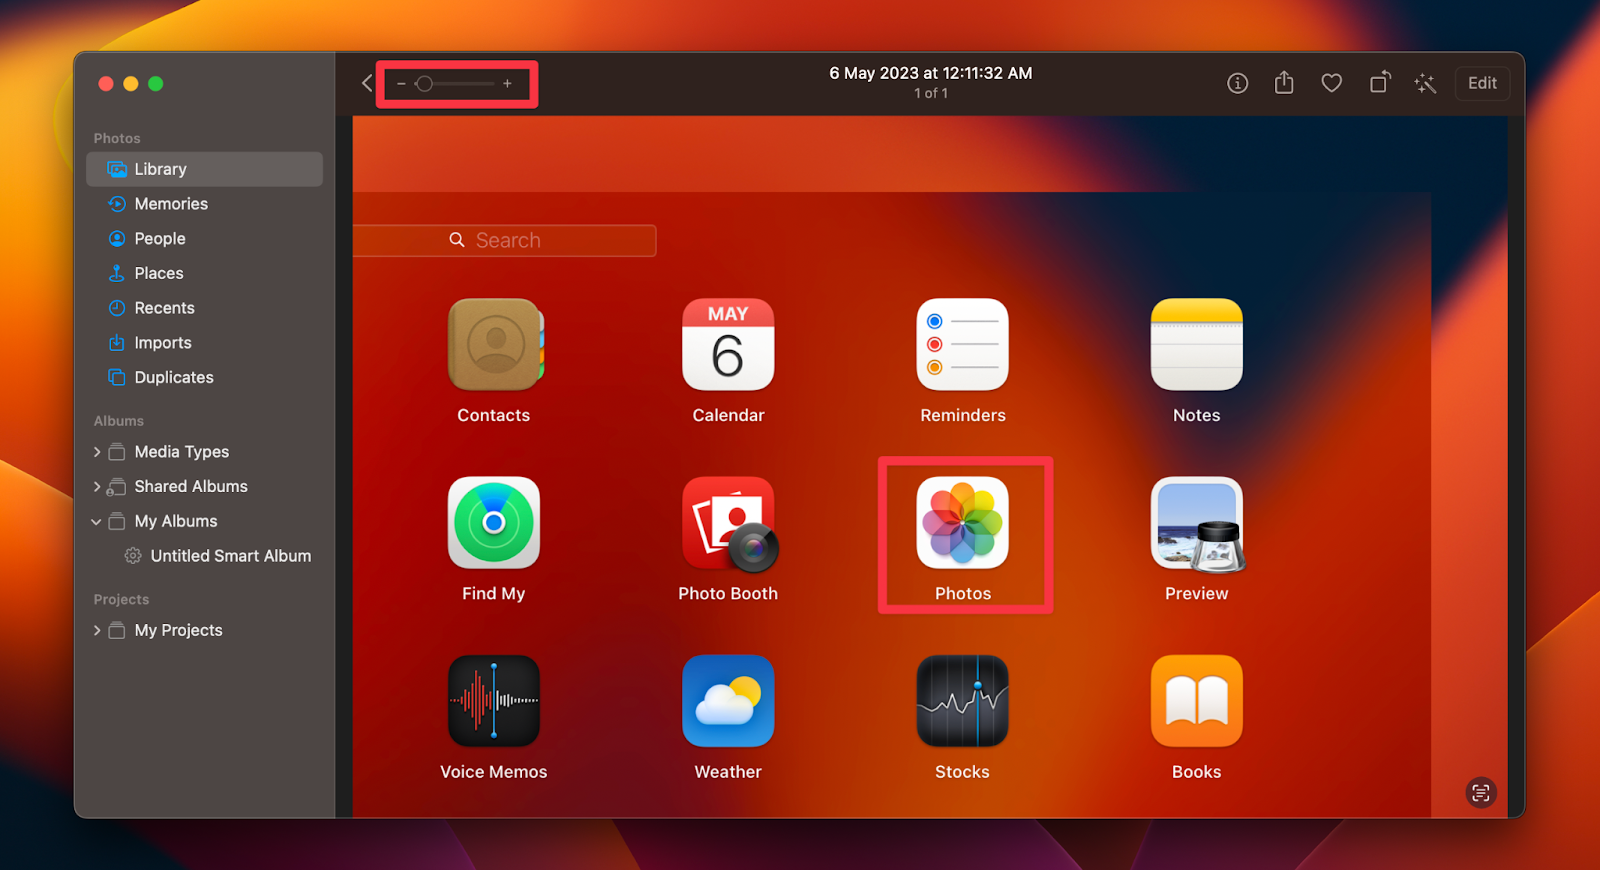Click the Weather app icon
This screenshot has height=870, width=1600.
coord(728,701)
